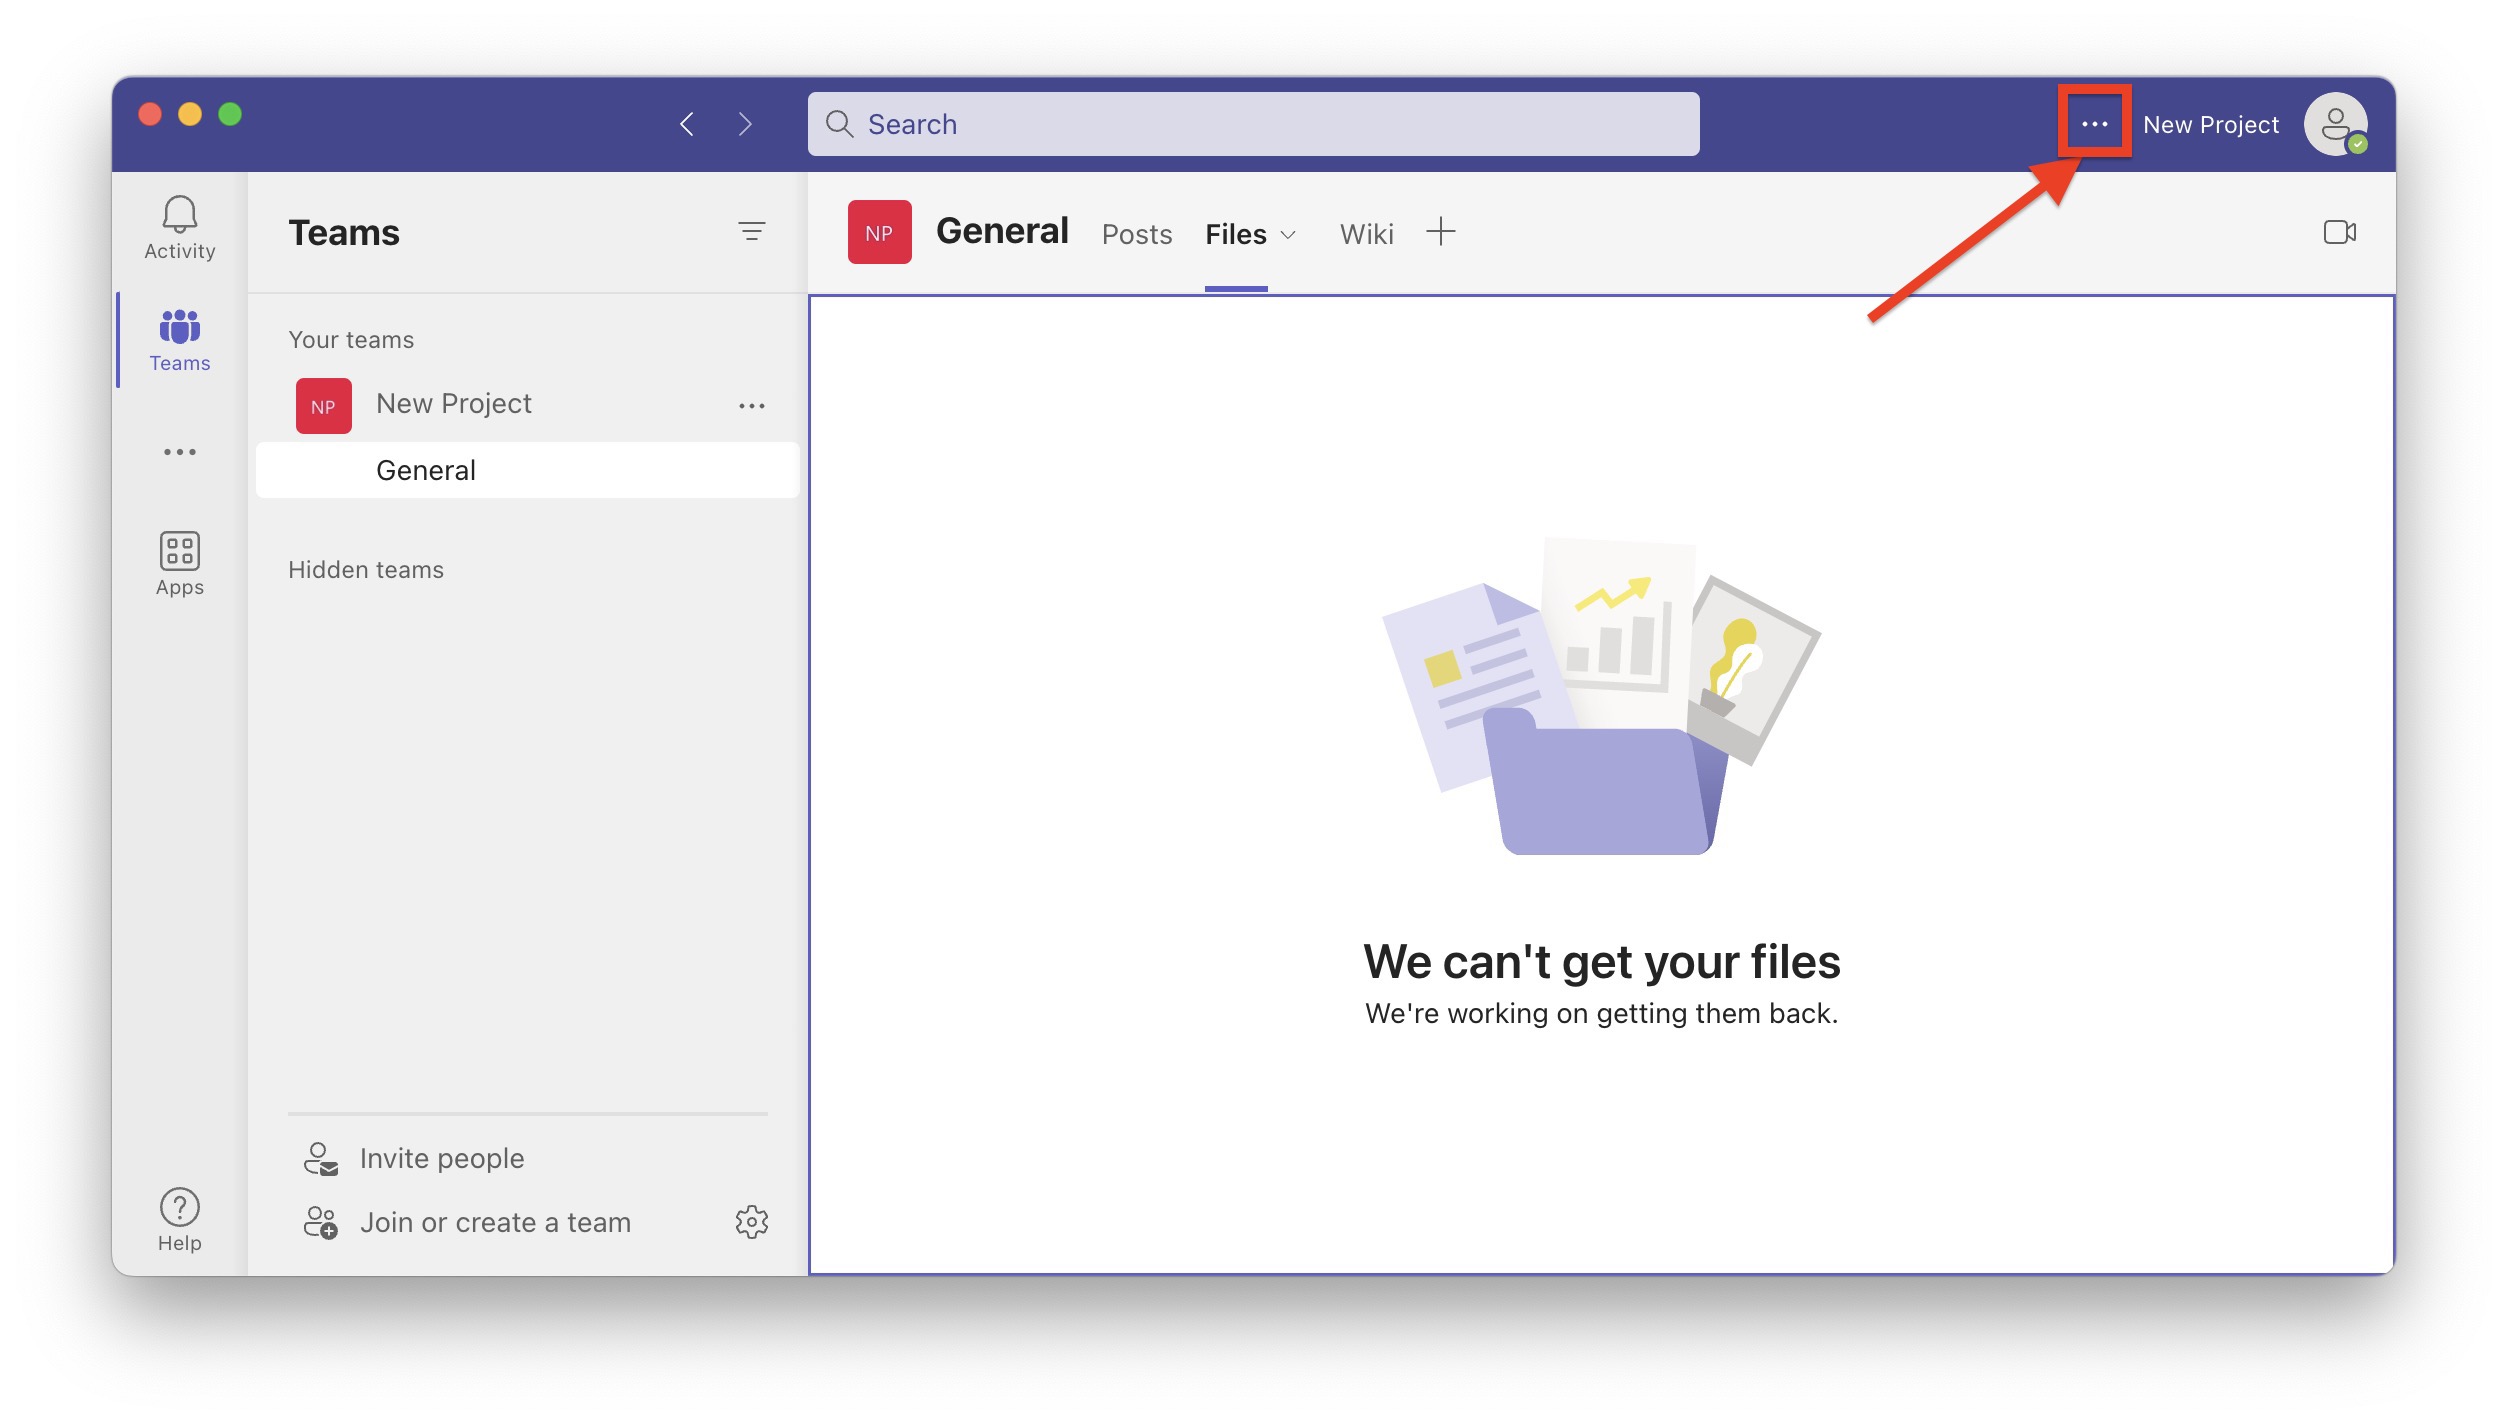Click Join or create a team
This screenshot has width=2508, height=1424.
click(x=496, y=1221)
